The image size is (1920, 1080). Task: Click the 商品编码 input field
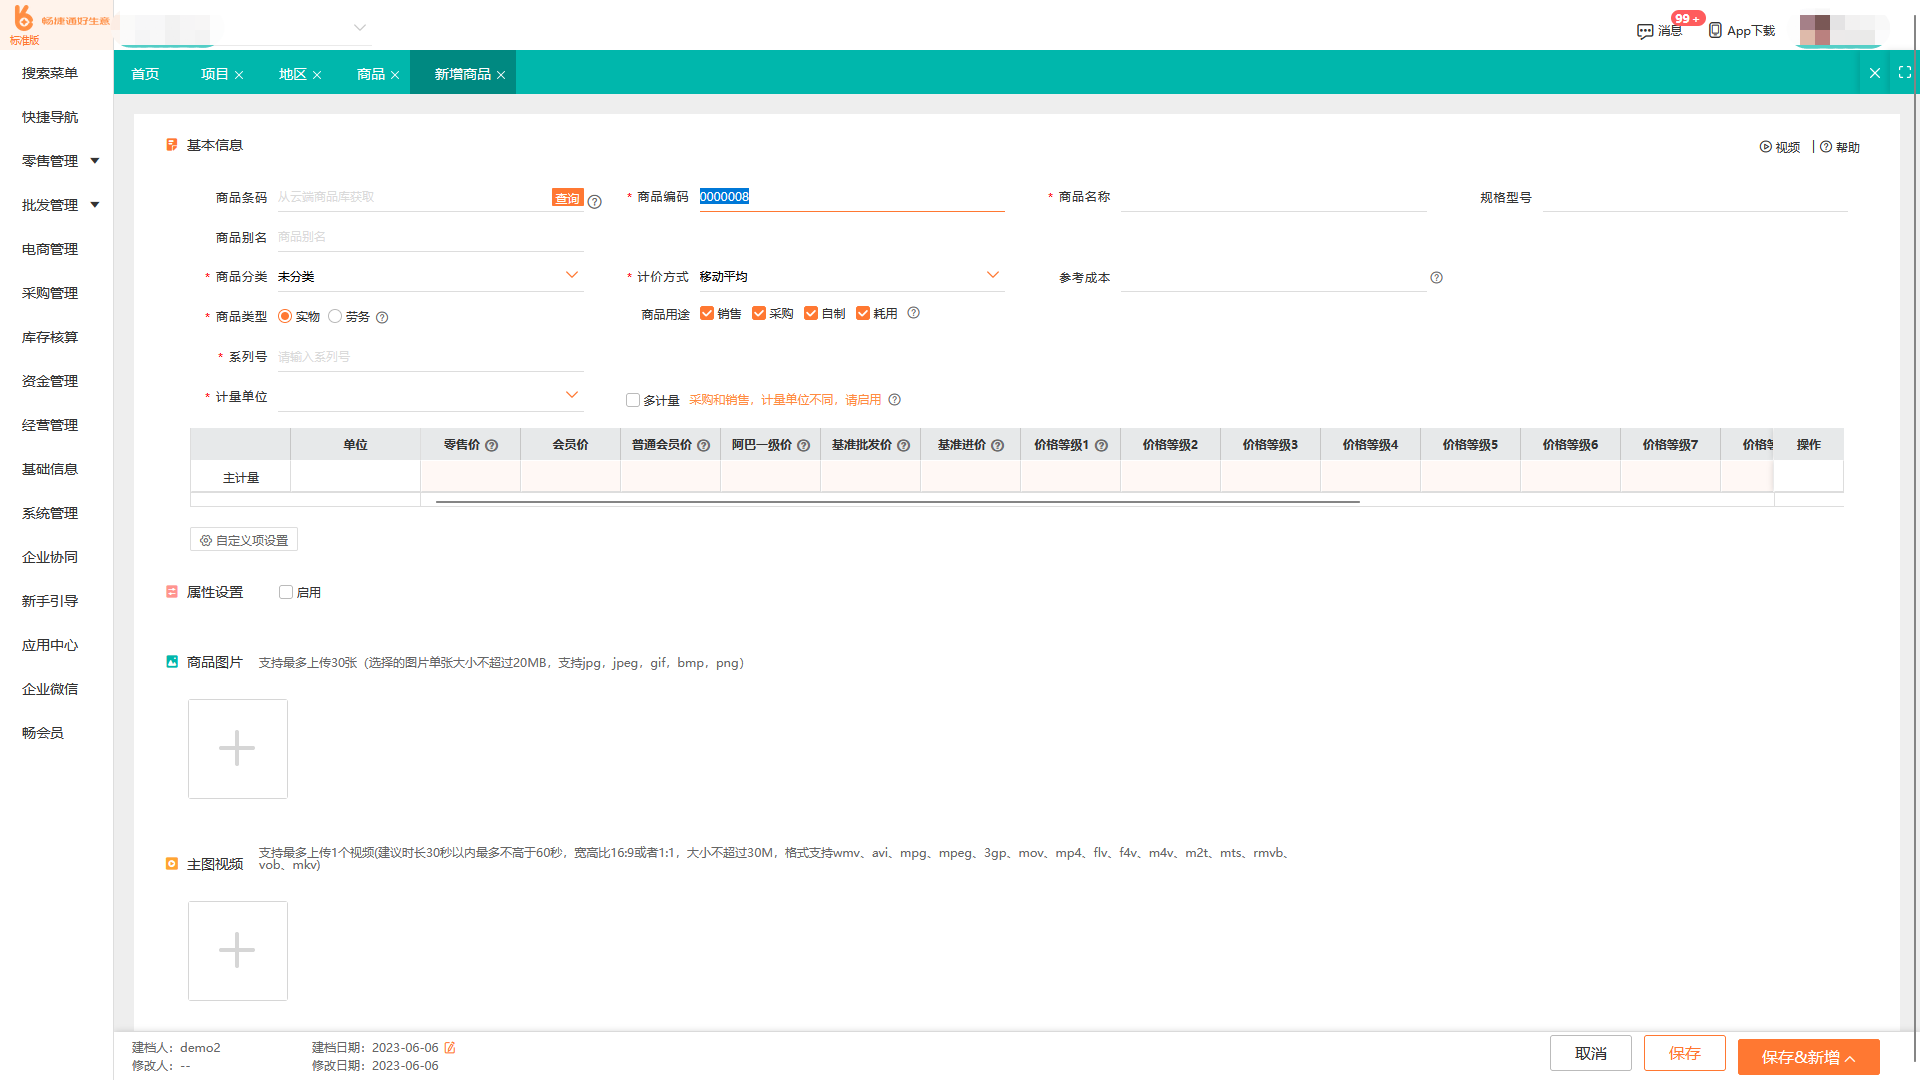coord(851,196)
